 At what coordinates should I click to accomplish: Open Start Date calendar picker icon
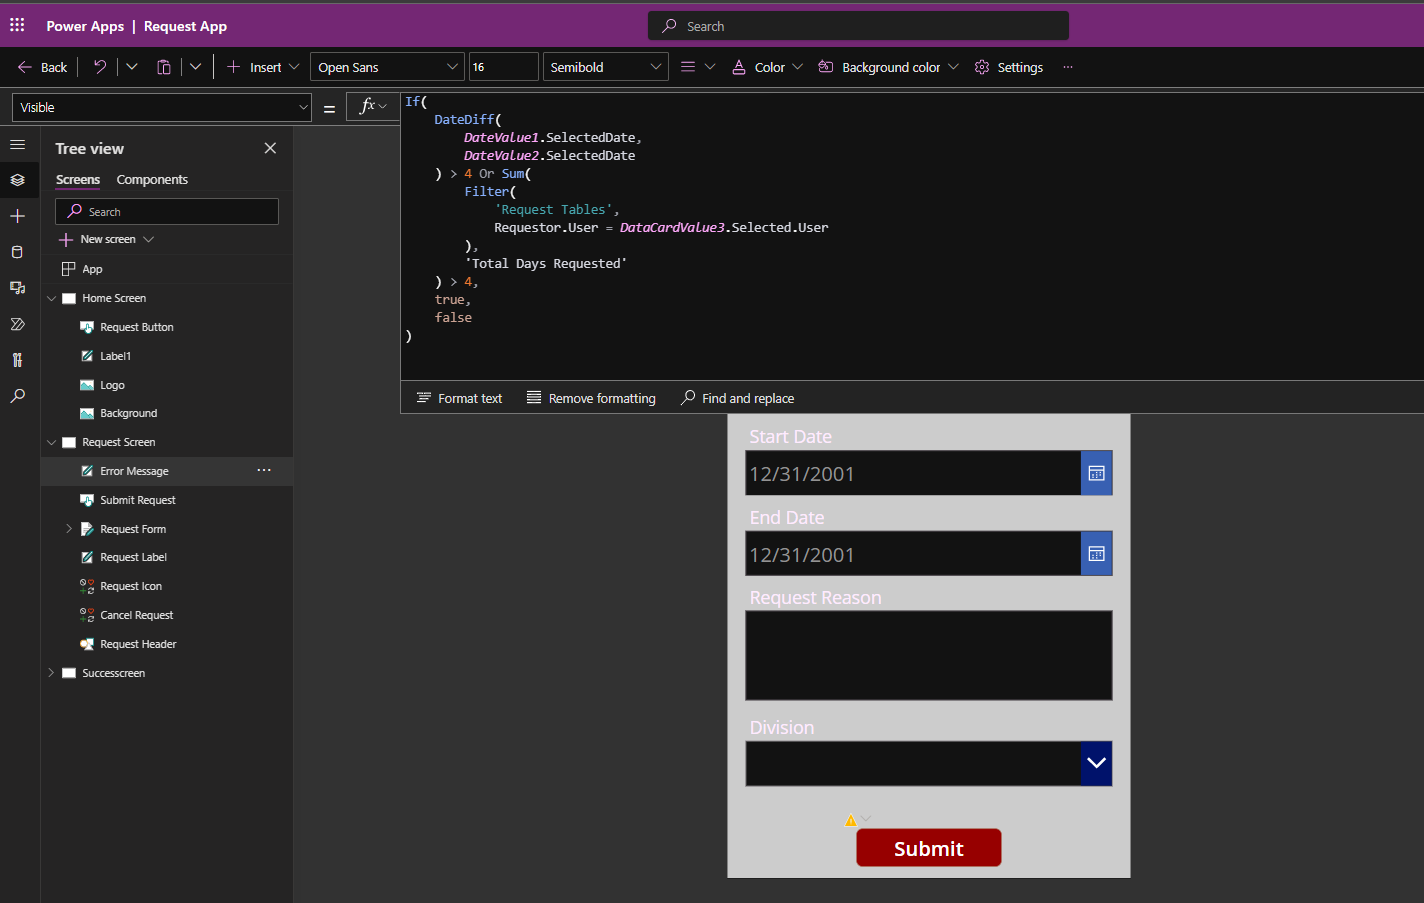(1096, 473)
